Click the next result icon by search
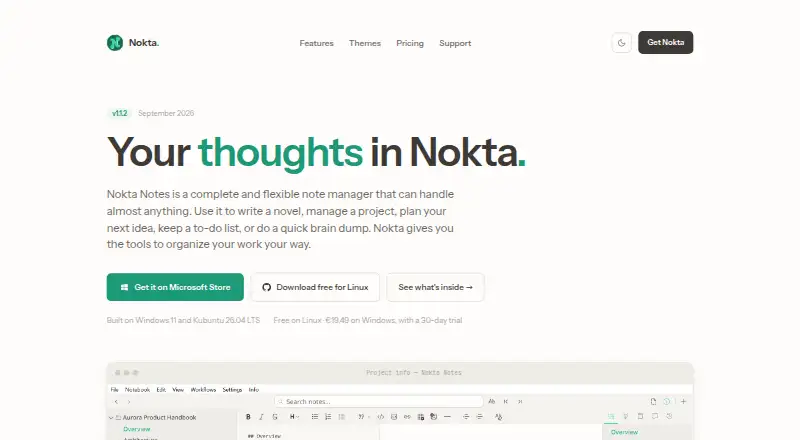800x440 pixels. coord(520,402)
